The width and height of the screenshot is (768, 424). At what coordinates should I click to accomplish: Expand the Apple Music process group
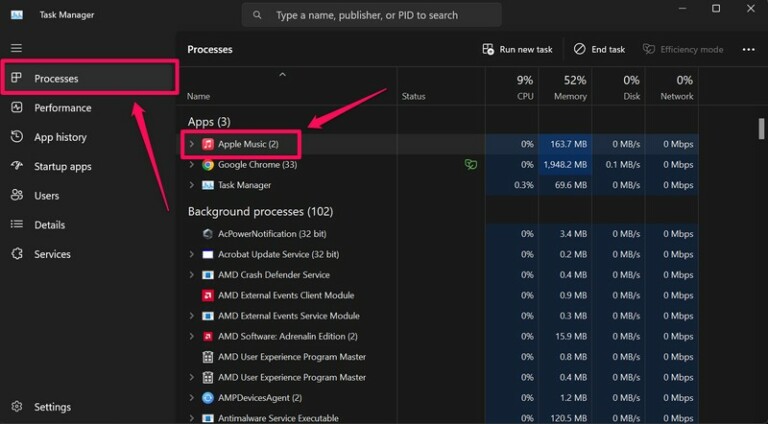pyautogui.click(x=191, y=144)
